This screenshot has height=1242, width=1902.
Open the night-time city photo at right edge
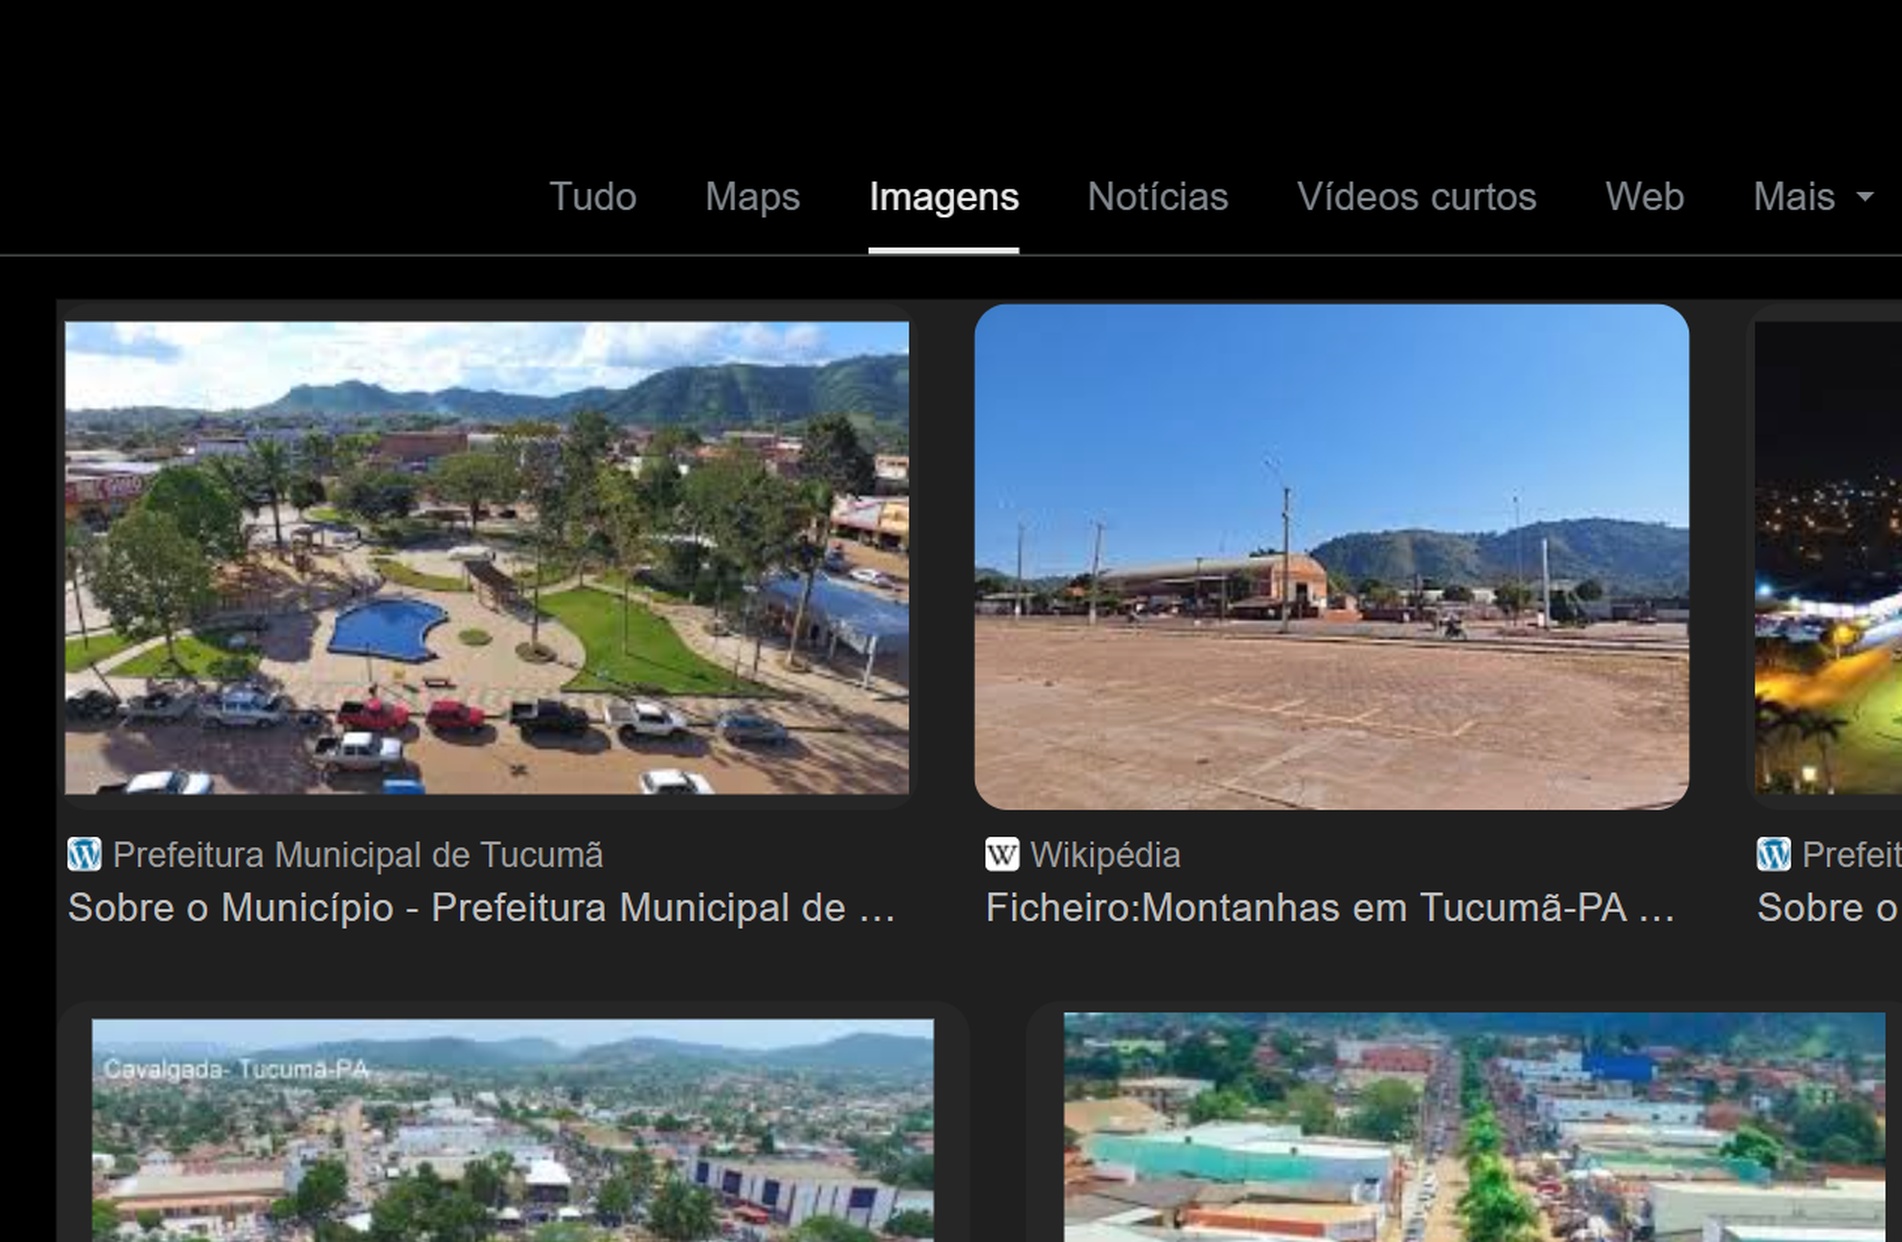click(x=1828, y=557)
